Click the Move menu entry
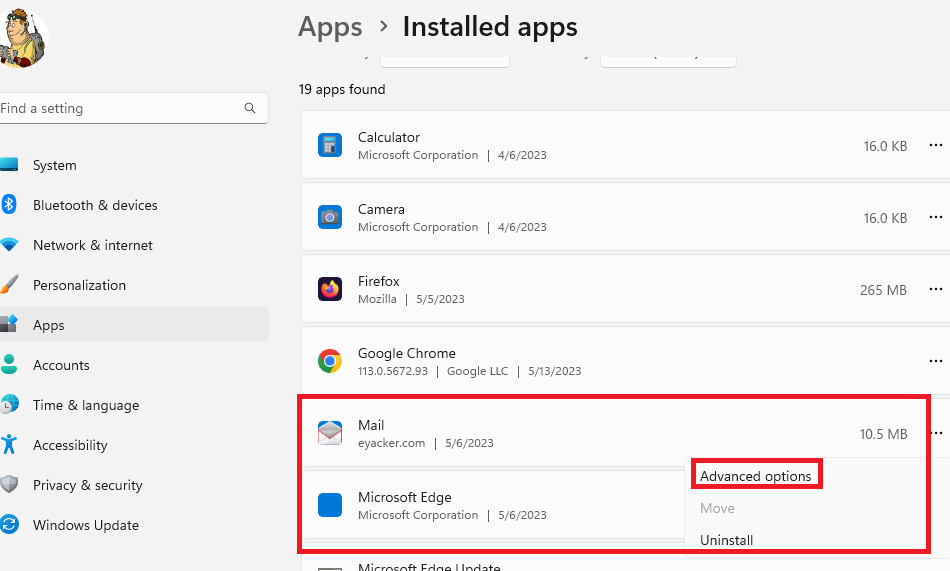Viewport: 950px width, 571px height. (x=717, y=508)
